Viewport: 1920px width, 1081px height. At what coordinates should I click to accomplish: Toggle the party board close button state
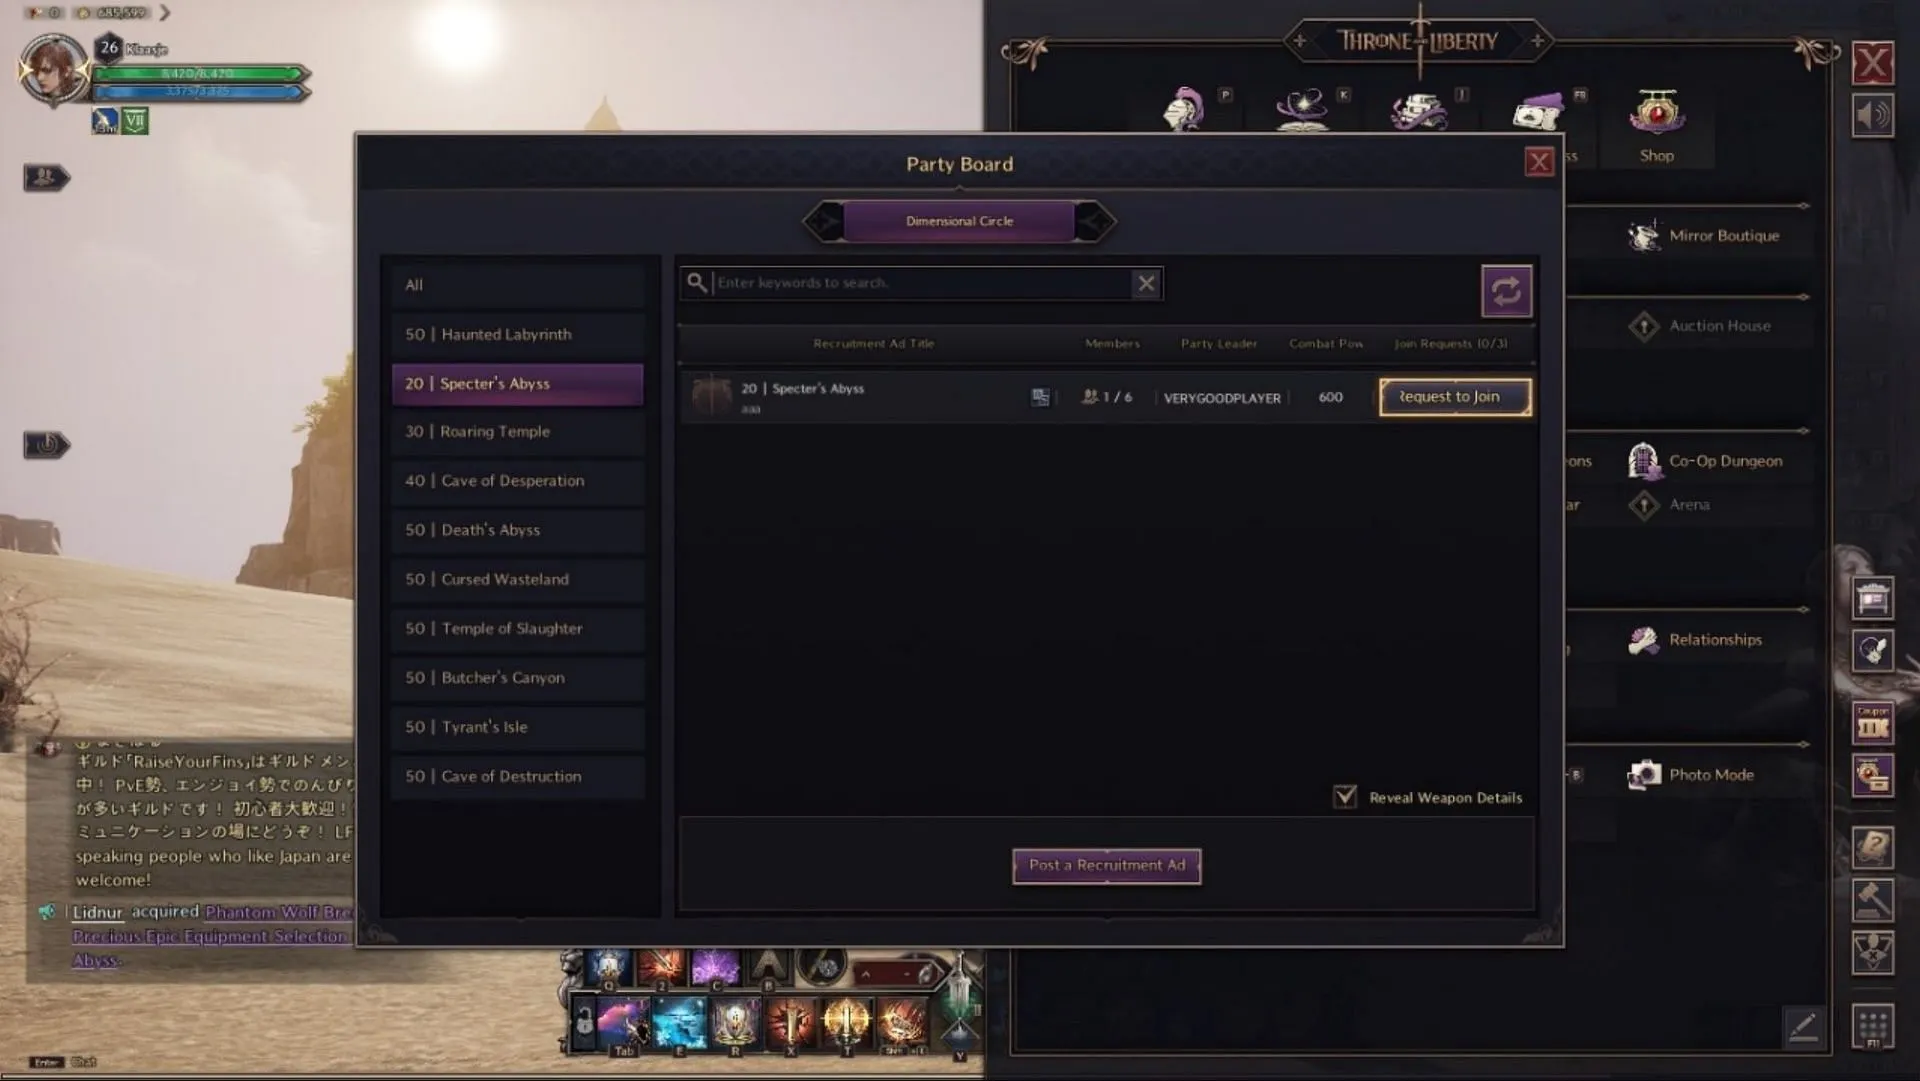click(x=1539, y=162)
